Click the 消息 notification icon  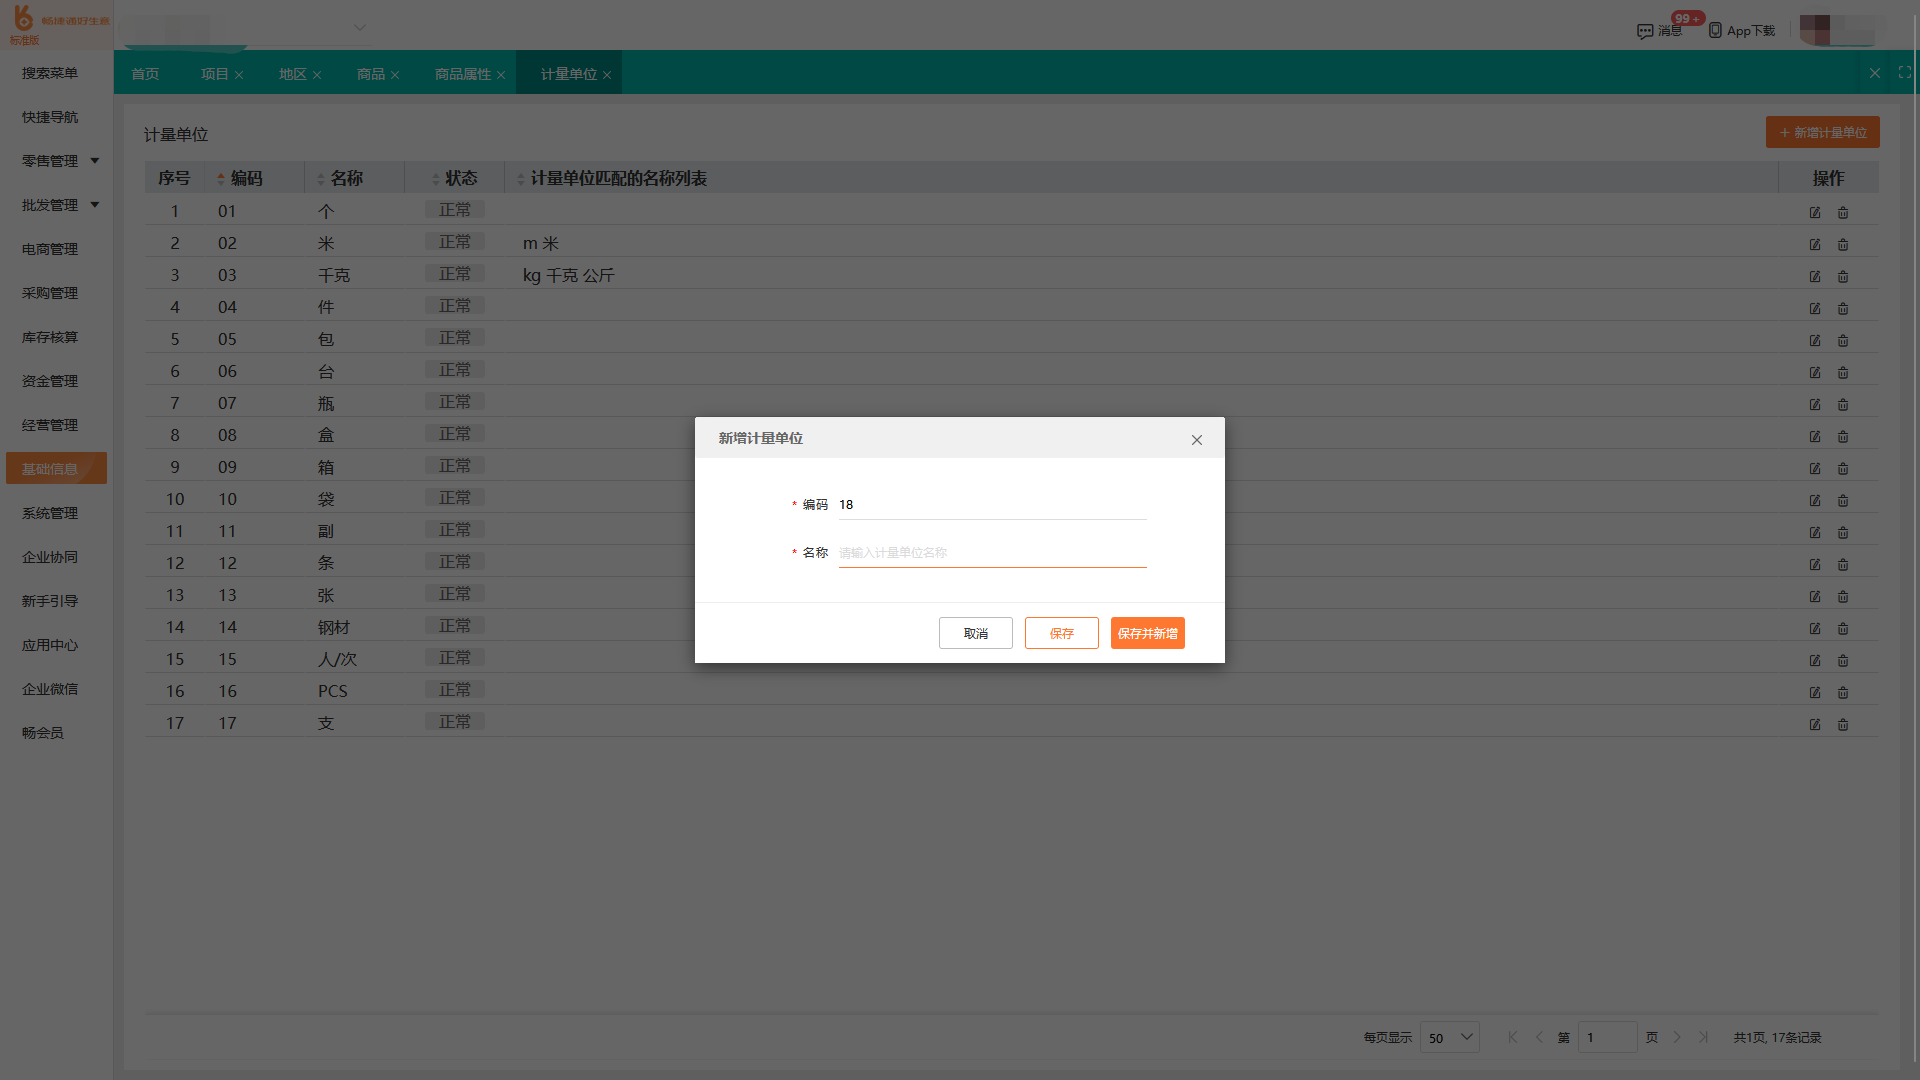(1659, 29)
